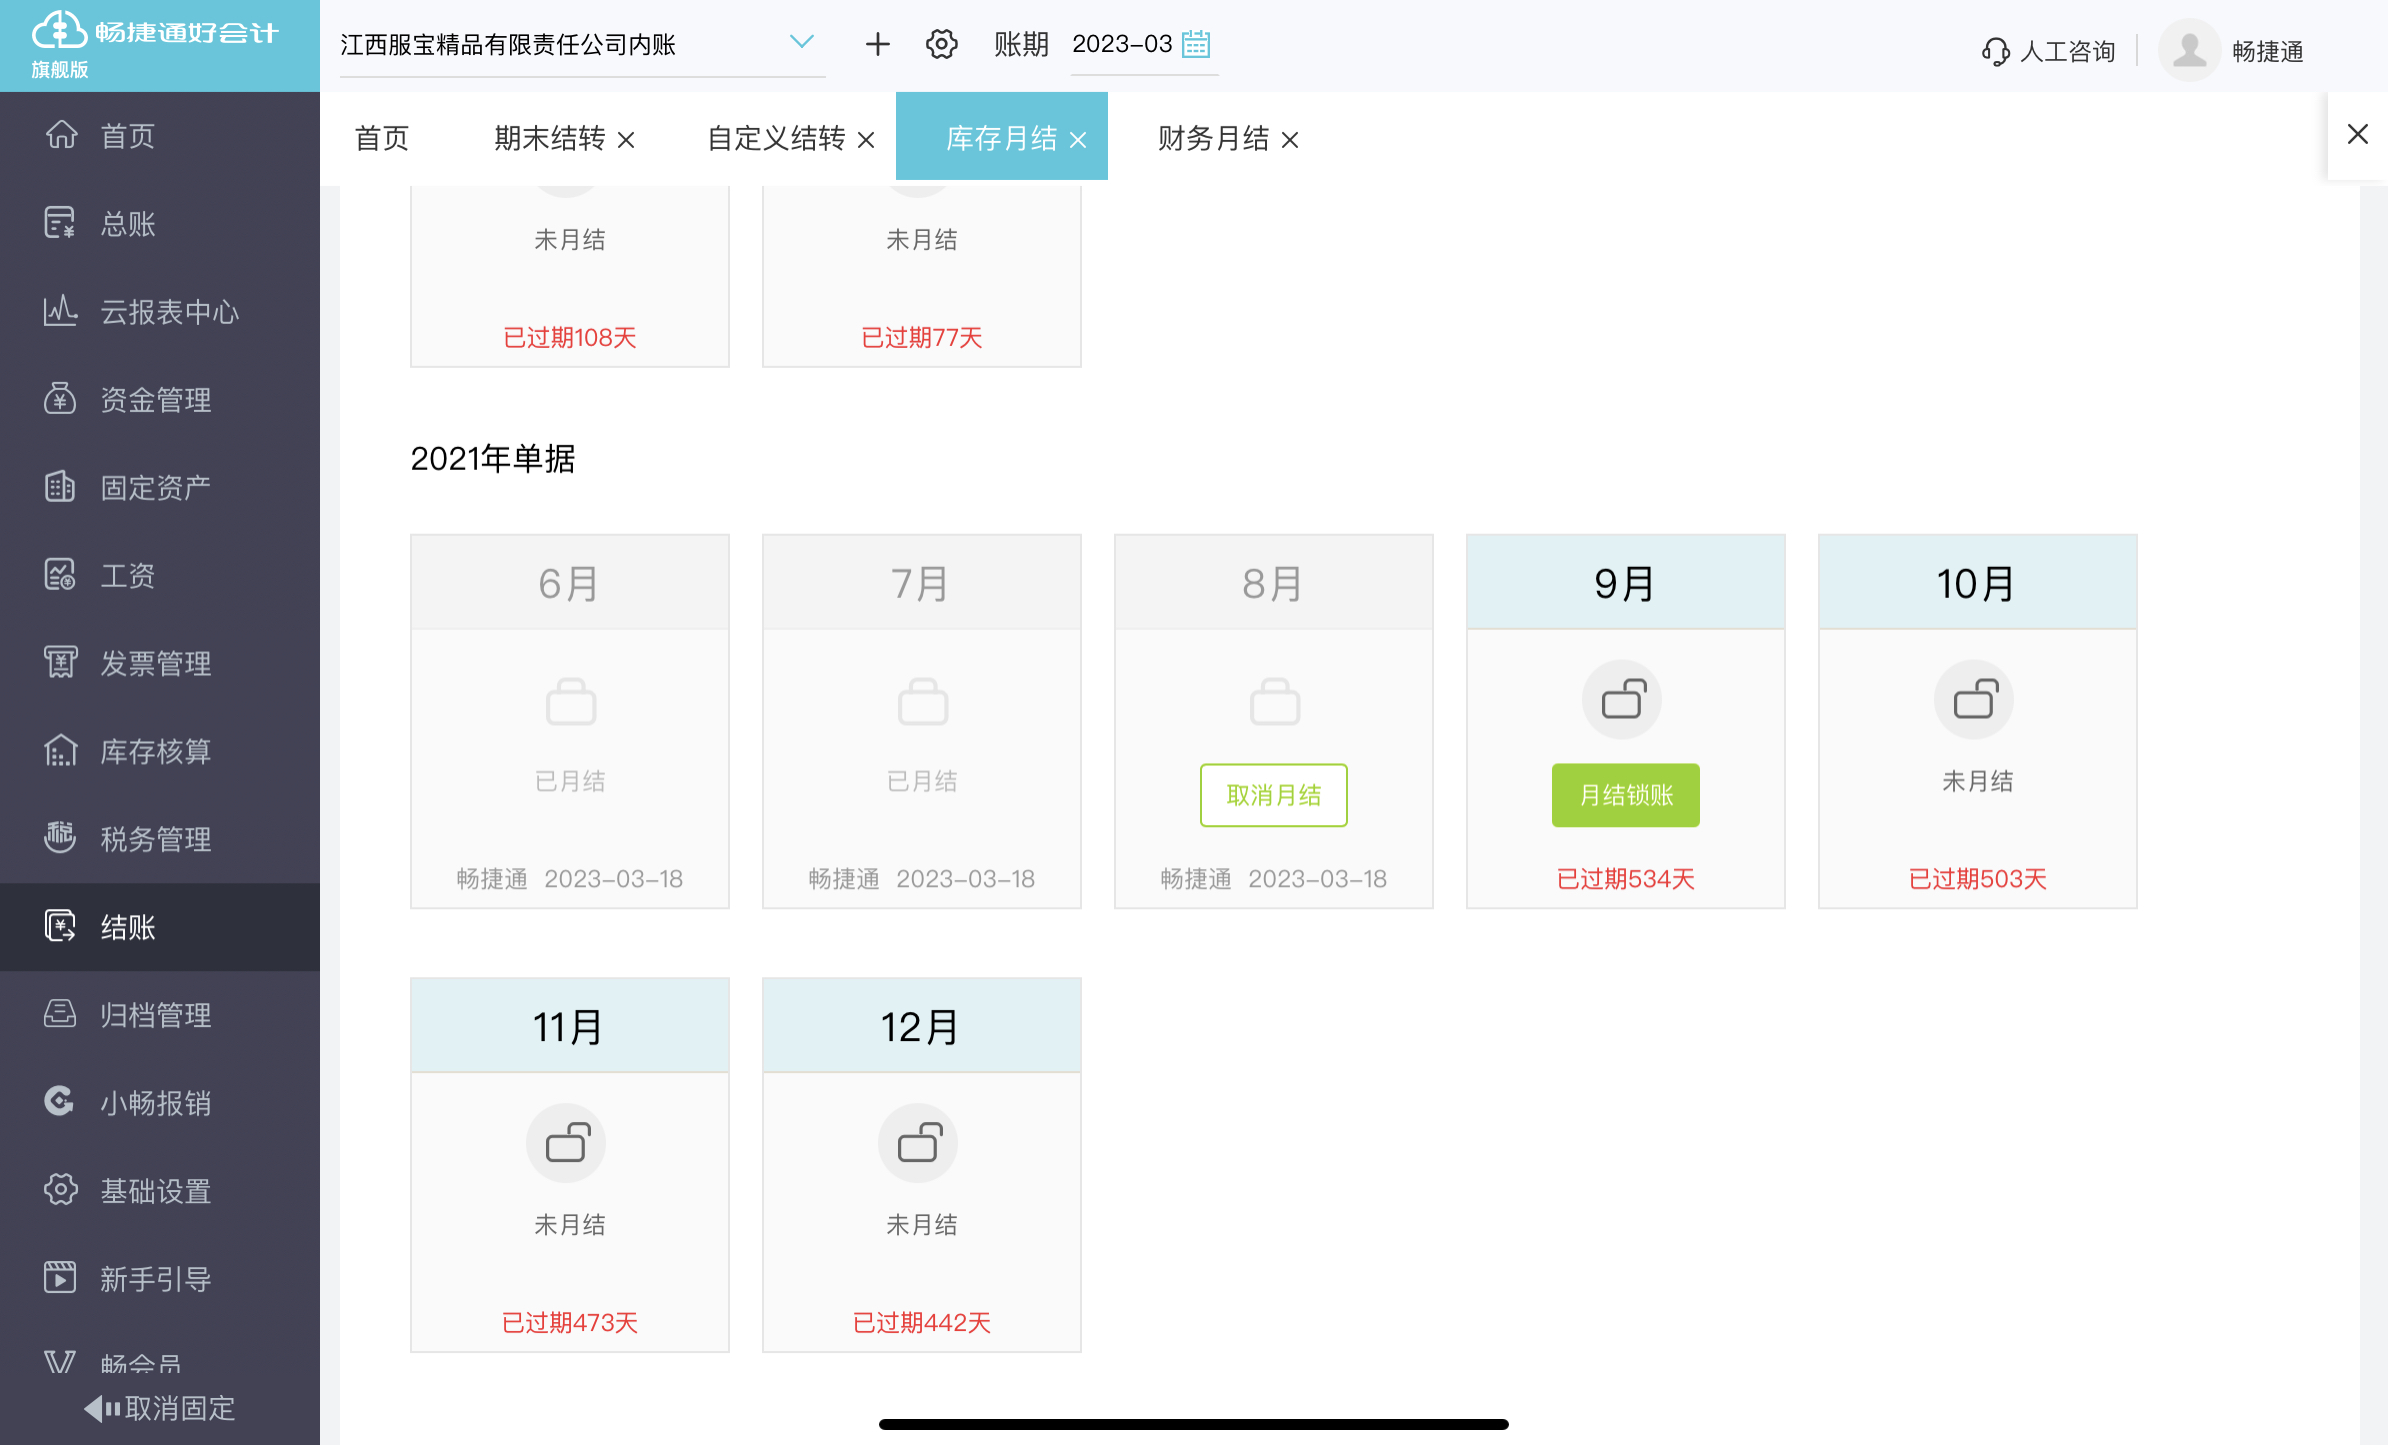Click 月结锁账 button on September
2388x1445 pixels.
1624,795
